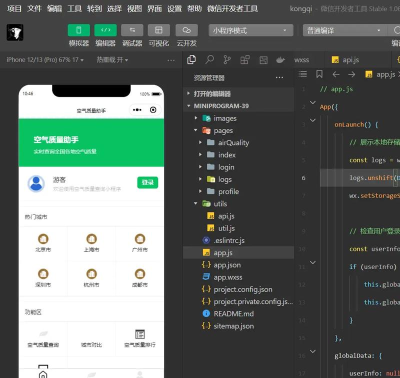400x378 pixels.
Task: Fold the onLaunch() code block
Action: point(313,120)
